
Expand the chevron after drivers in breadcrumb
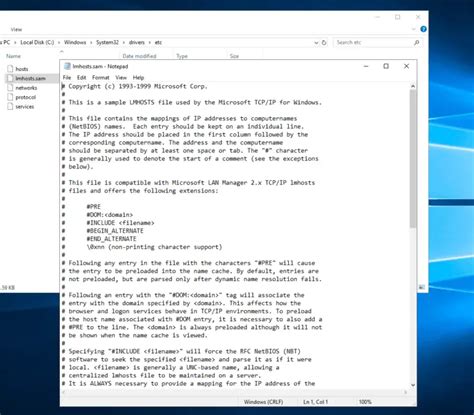click(150, 43)
